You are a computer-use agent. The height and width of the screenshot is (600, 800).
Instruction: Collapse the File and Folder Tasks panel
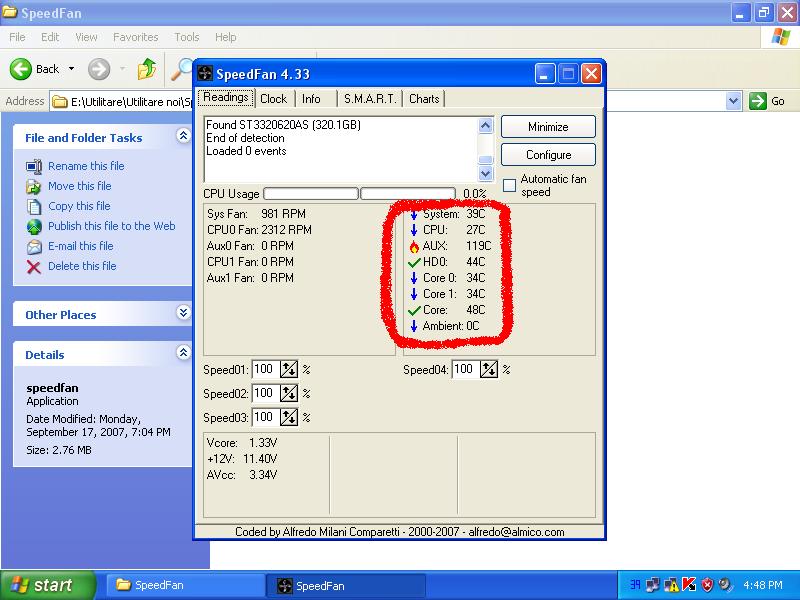coord(183,137)
